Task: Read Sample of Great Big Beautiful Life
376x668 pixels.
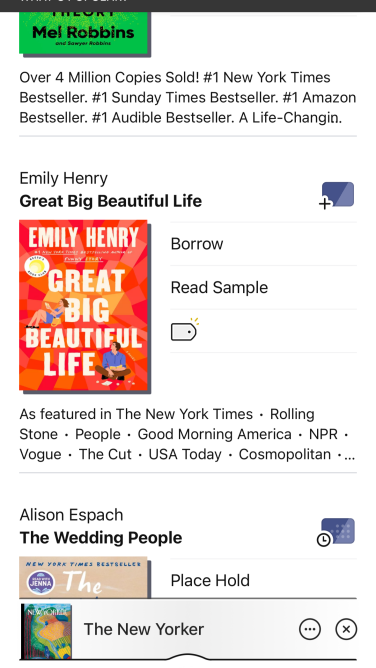Action: click(263, 288)
